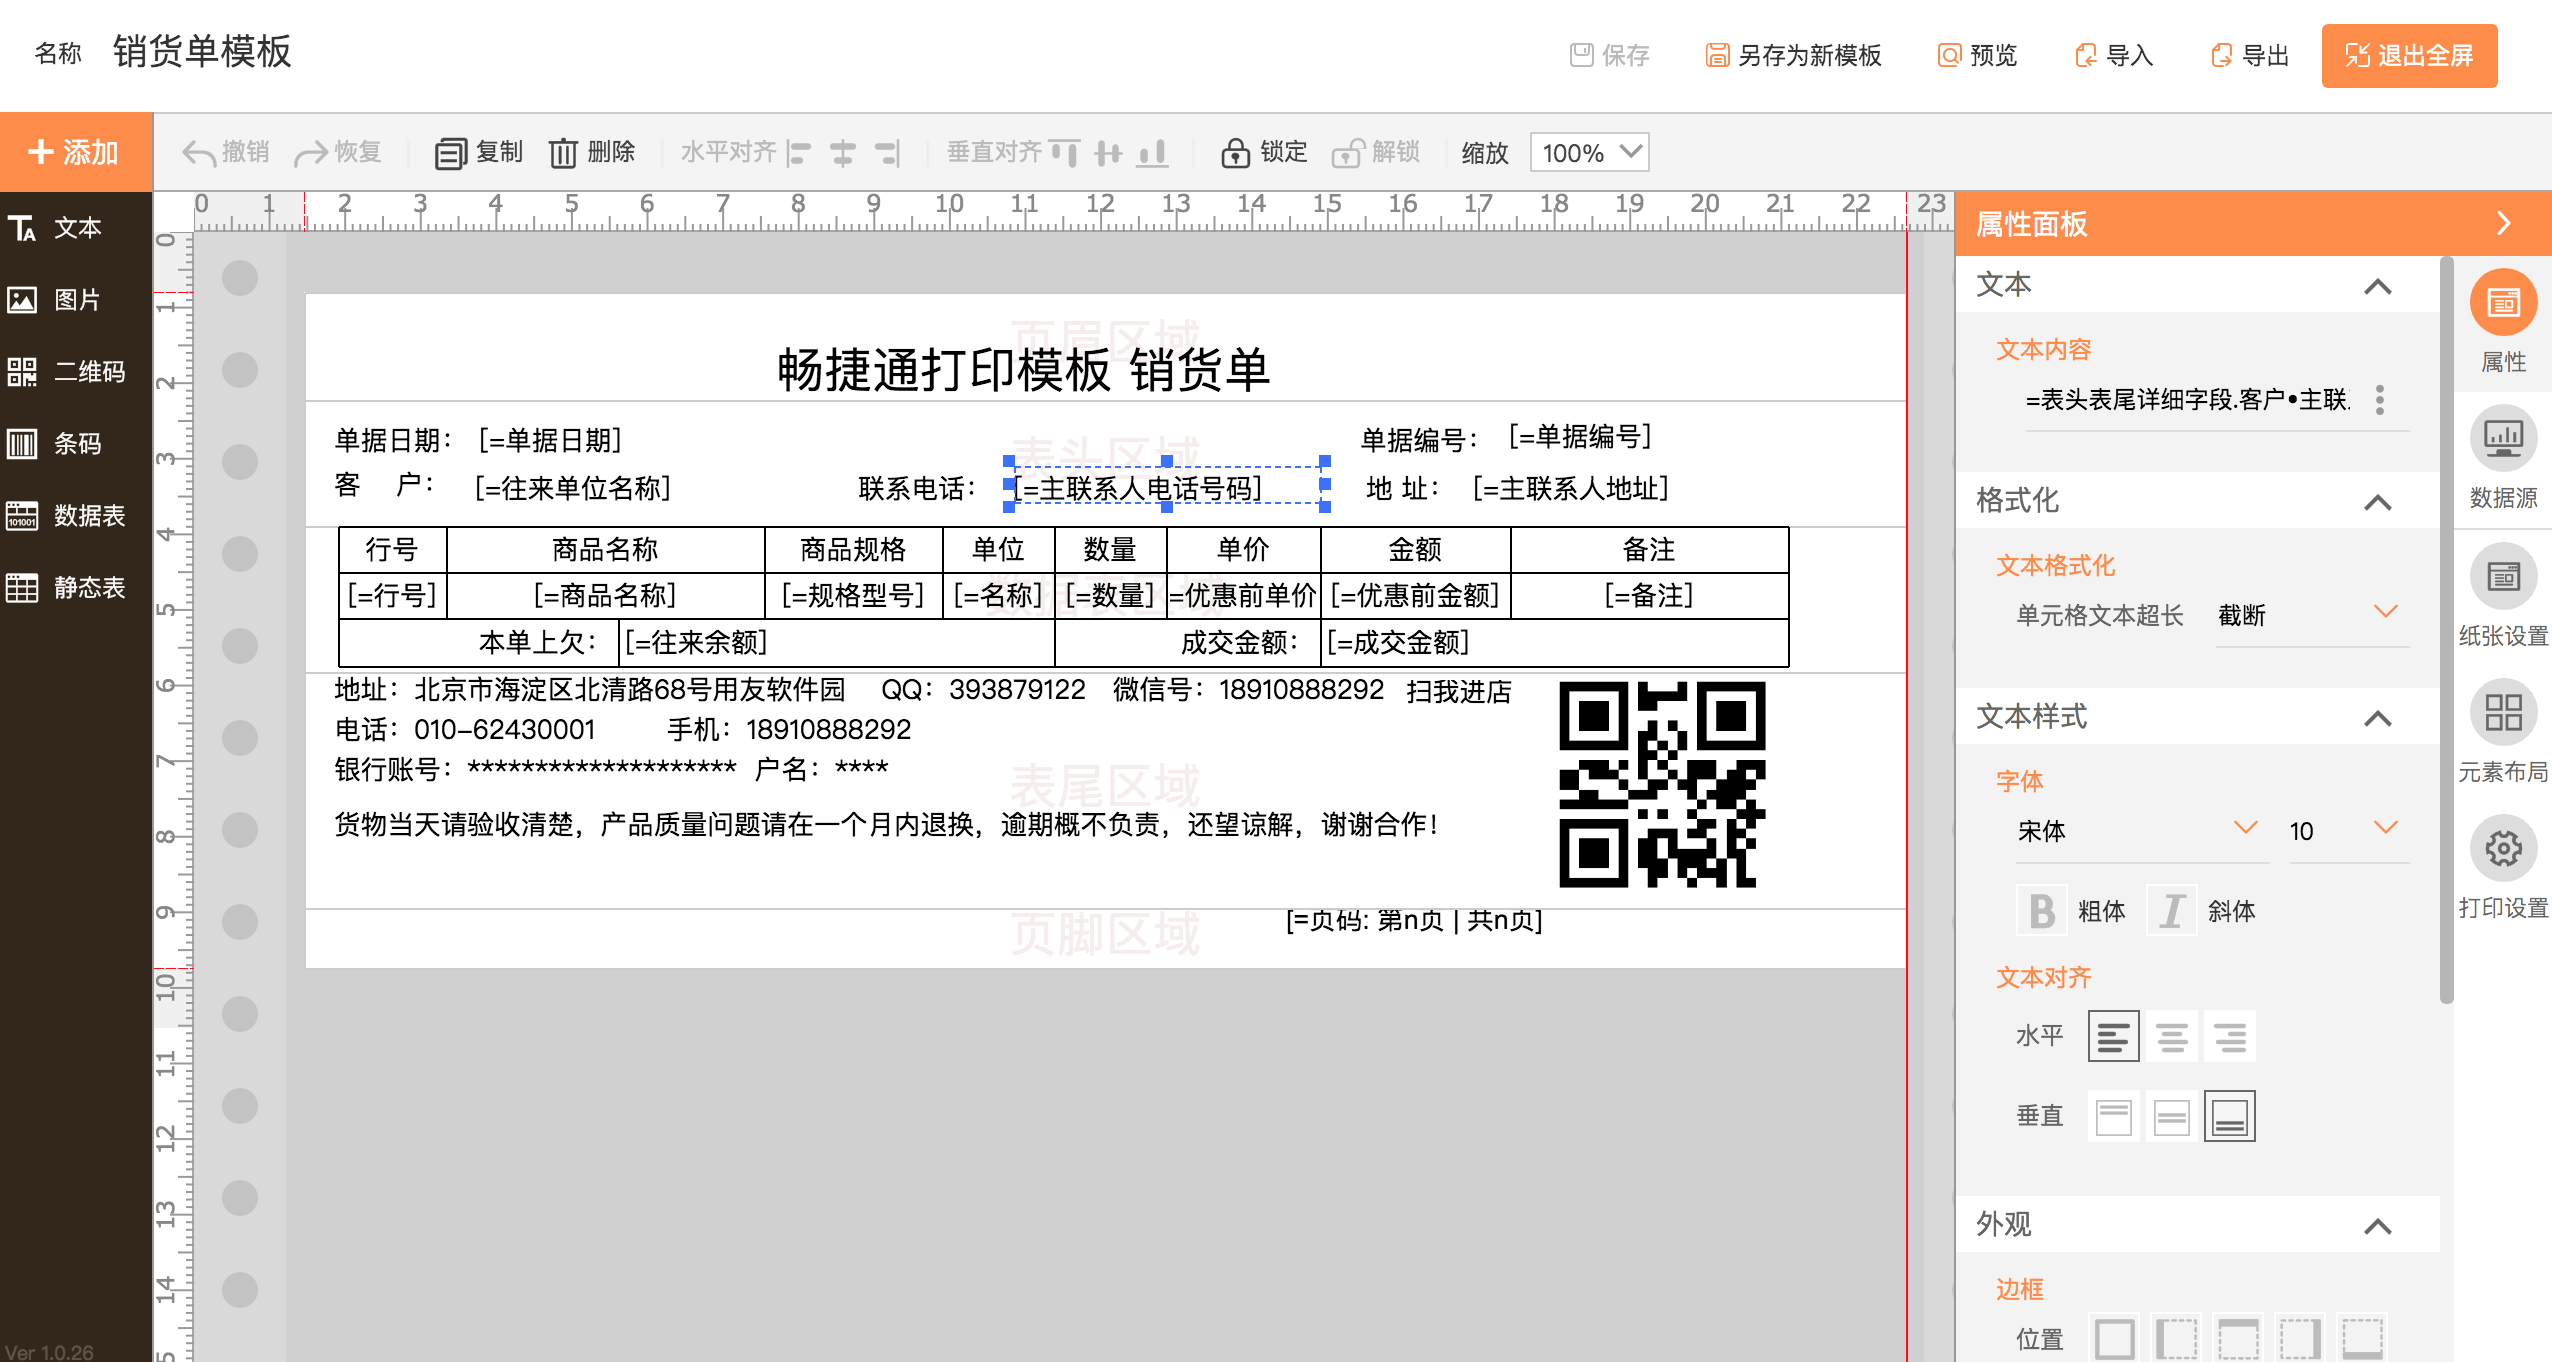Open the 单元格文本超长 dropdown
Viewport: 2552px width, 1362px height.
coord(2387,613)
